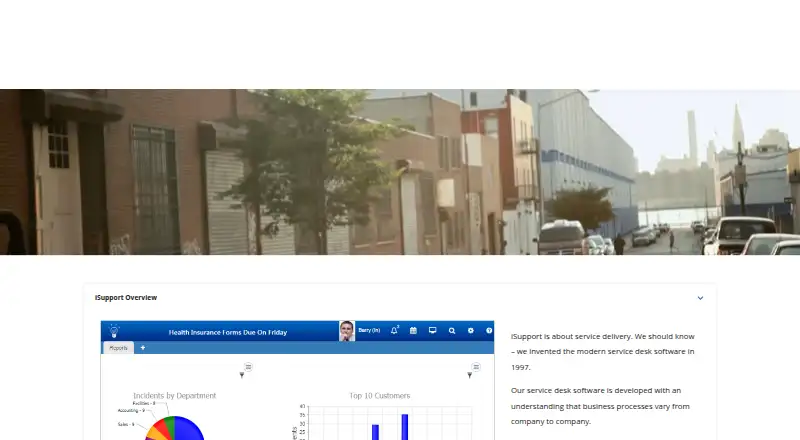800x440 pixels.
Task: Click the Top 10 Customers chart title
Action: pyautogui.click(x=380, y=396)
